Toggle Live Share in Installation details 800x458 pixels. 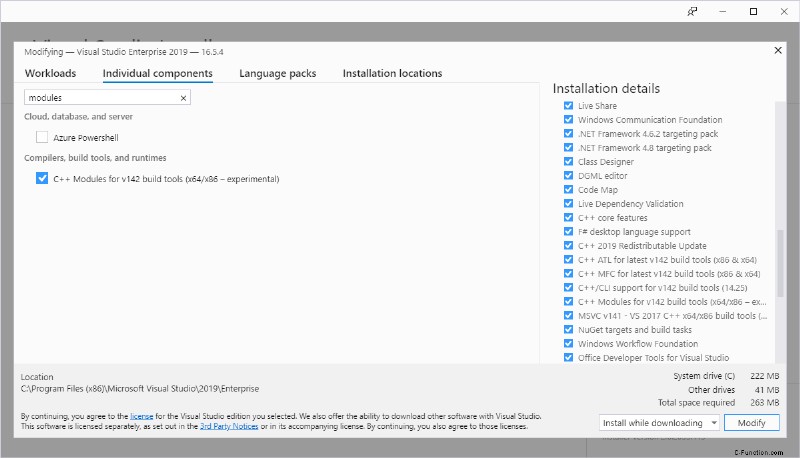[x=568, y=106]
